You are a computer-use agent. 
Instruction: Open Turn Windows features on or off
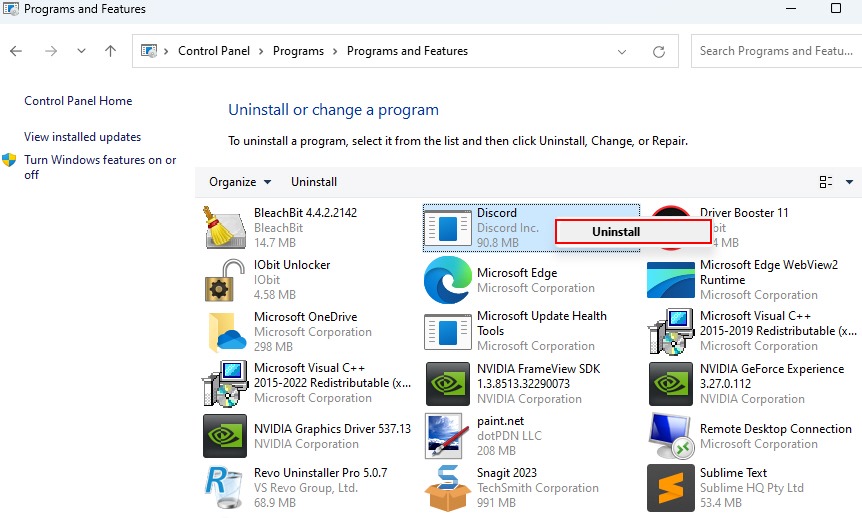tap(100, 167)
